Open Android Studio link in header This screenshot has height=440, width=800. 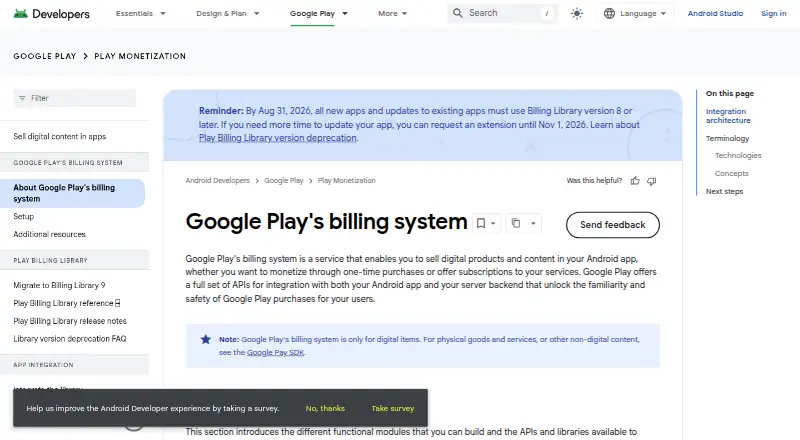click(x=715, y=14)
